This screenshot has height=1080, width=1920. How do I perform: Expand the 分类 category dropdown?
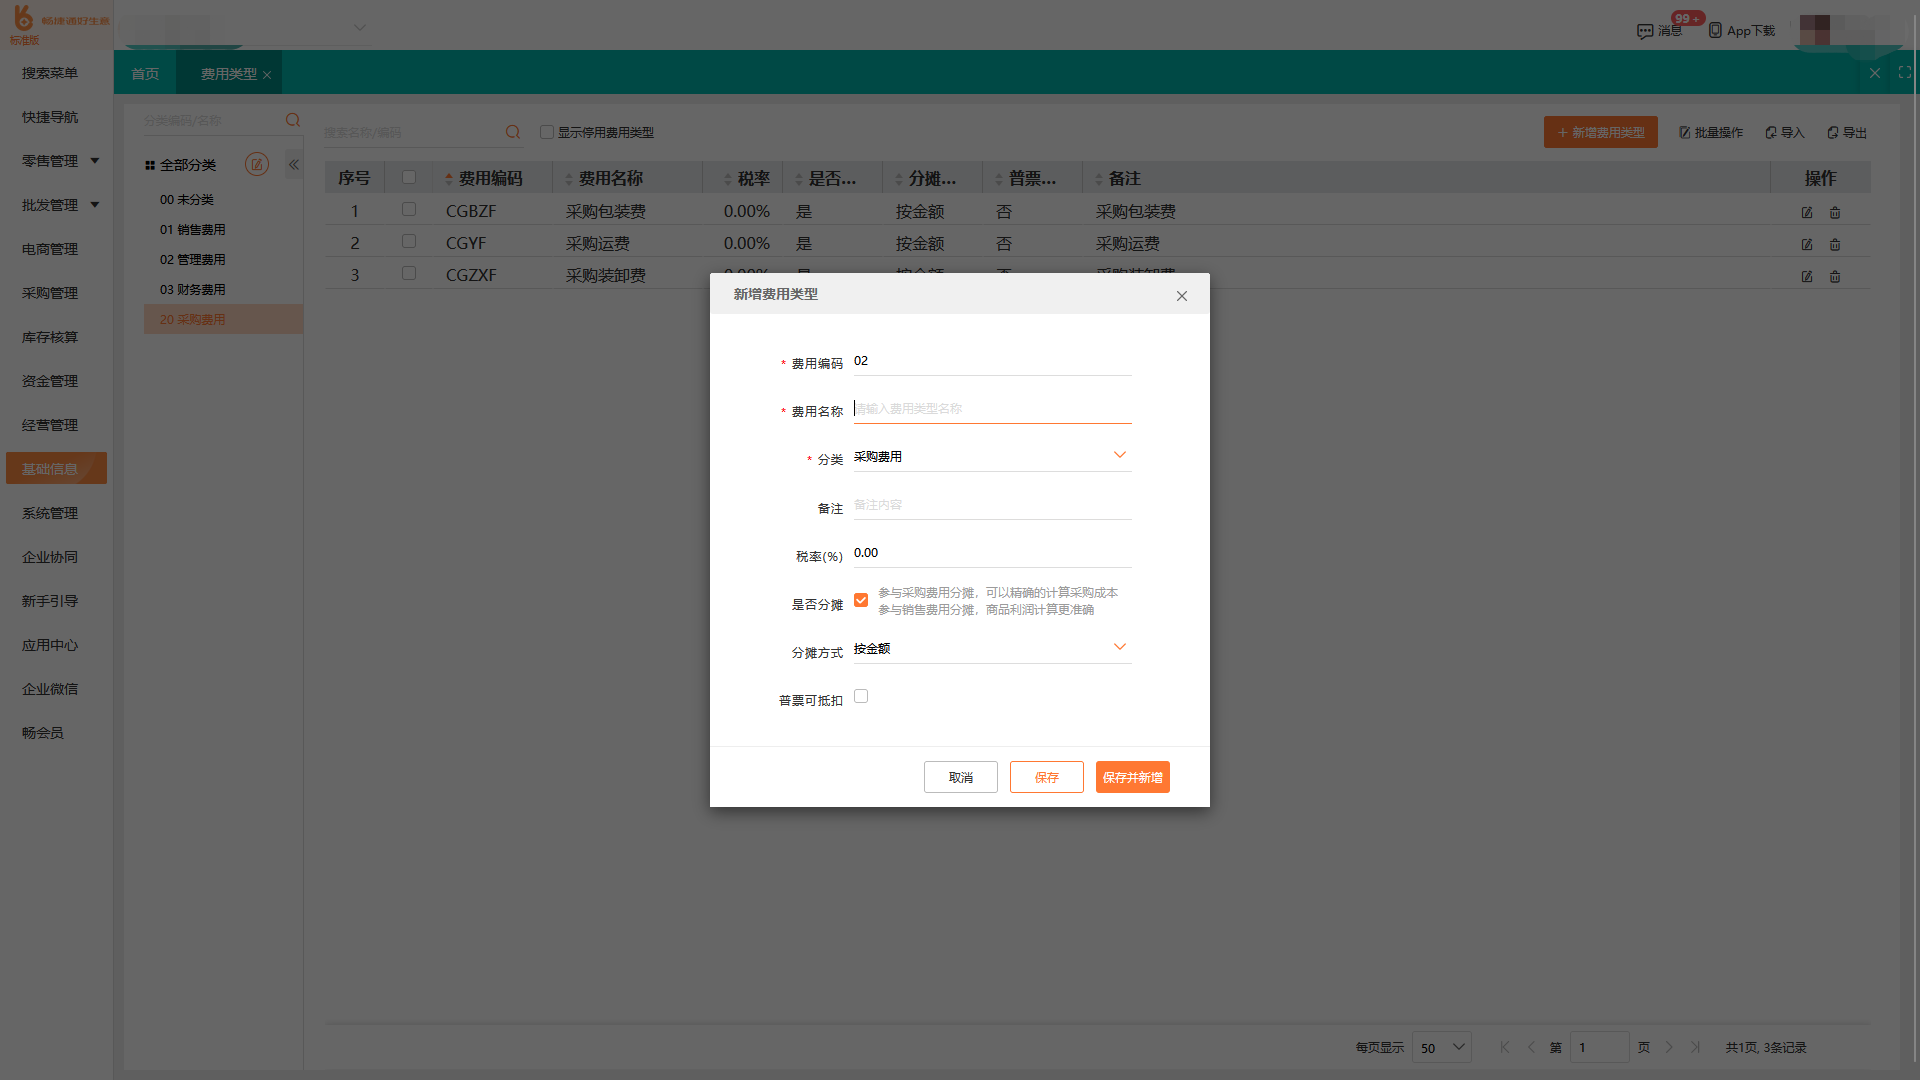pos(1120,456)
